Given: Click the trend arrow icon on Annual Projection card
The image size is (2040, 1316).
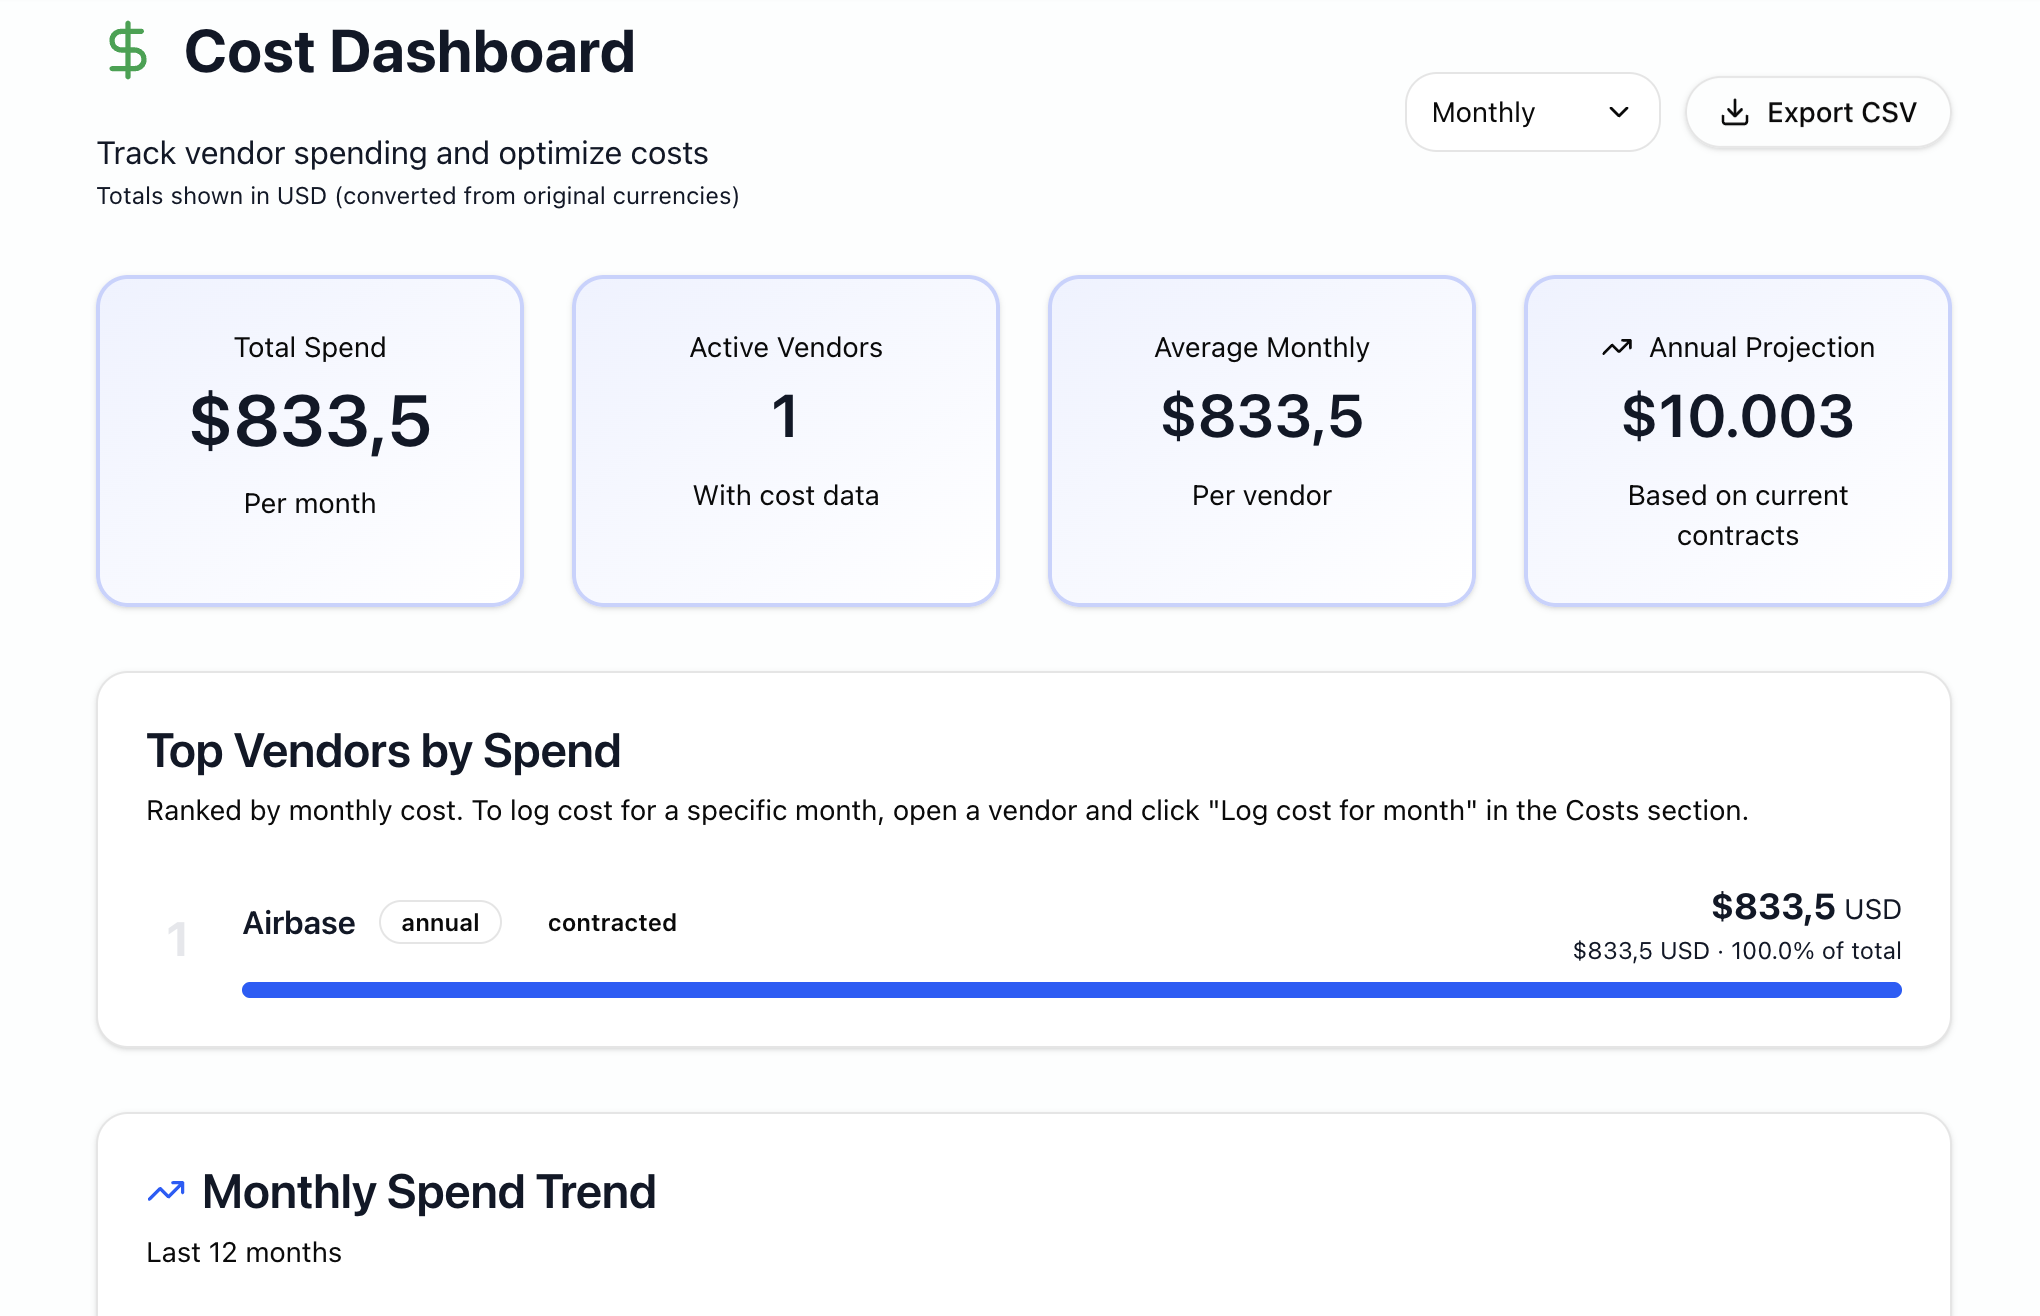Looking at the screenshot, I should [1616, 347].
